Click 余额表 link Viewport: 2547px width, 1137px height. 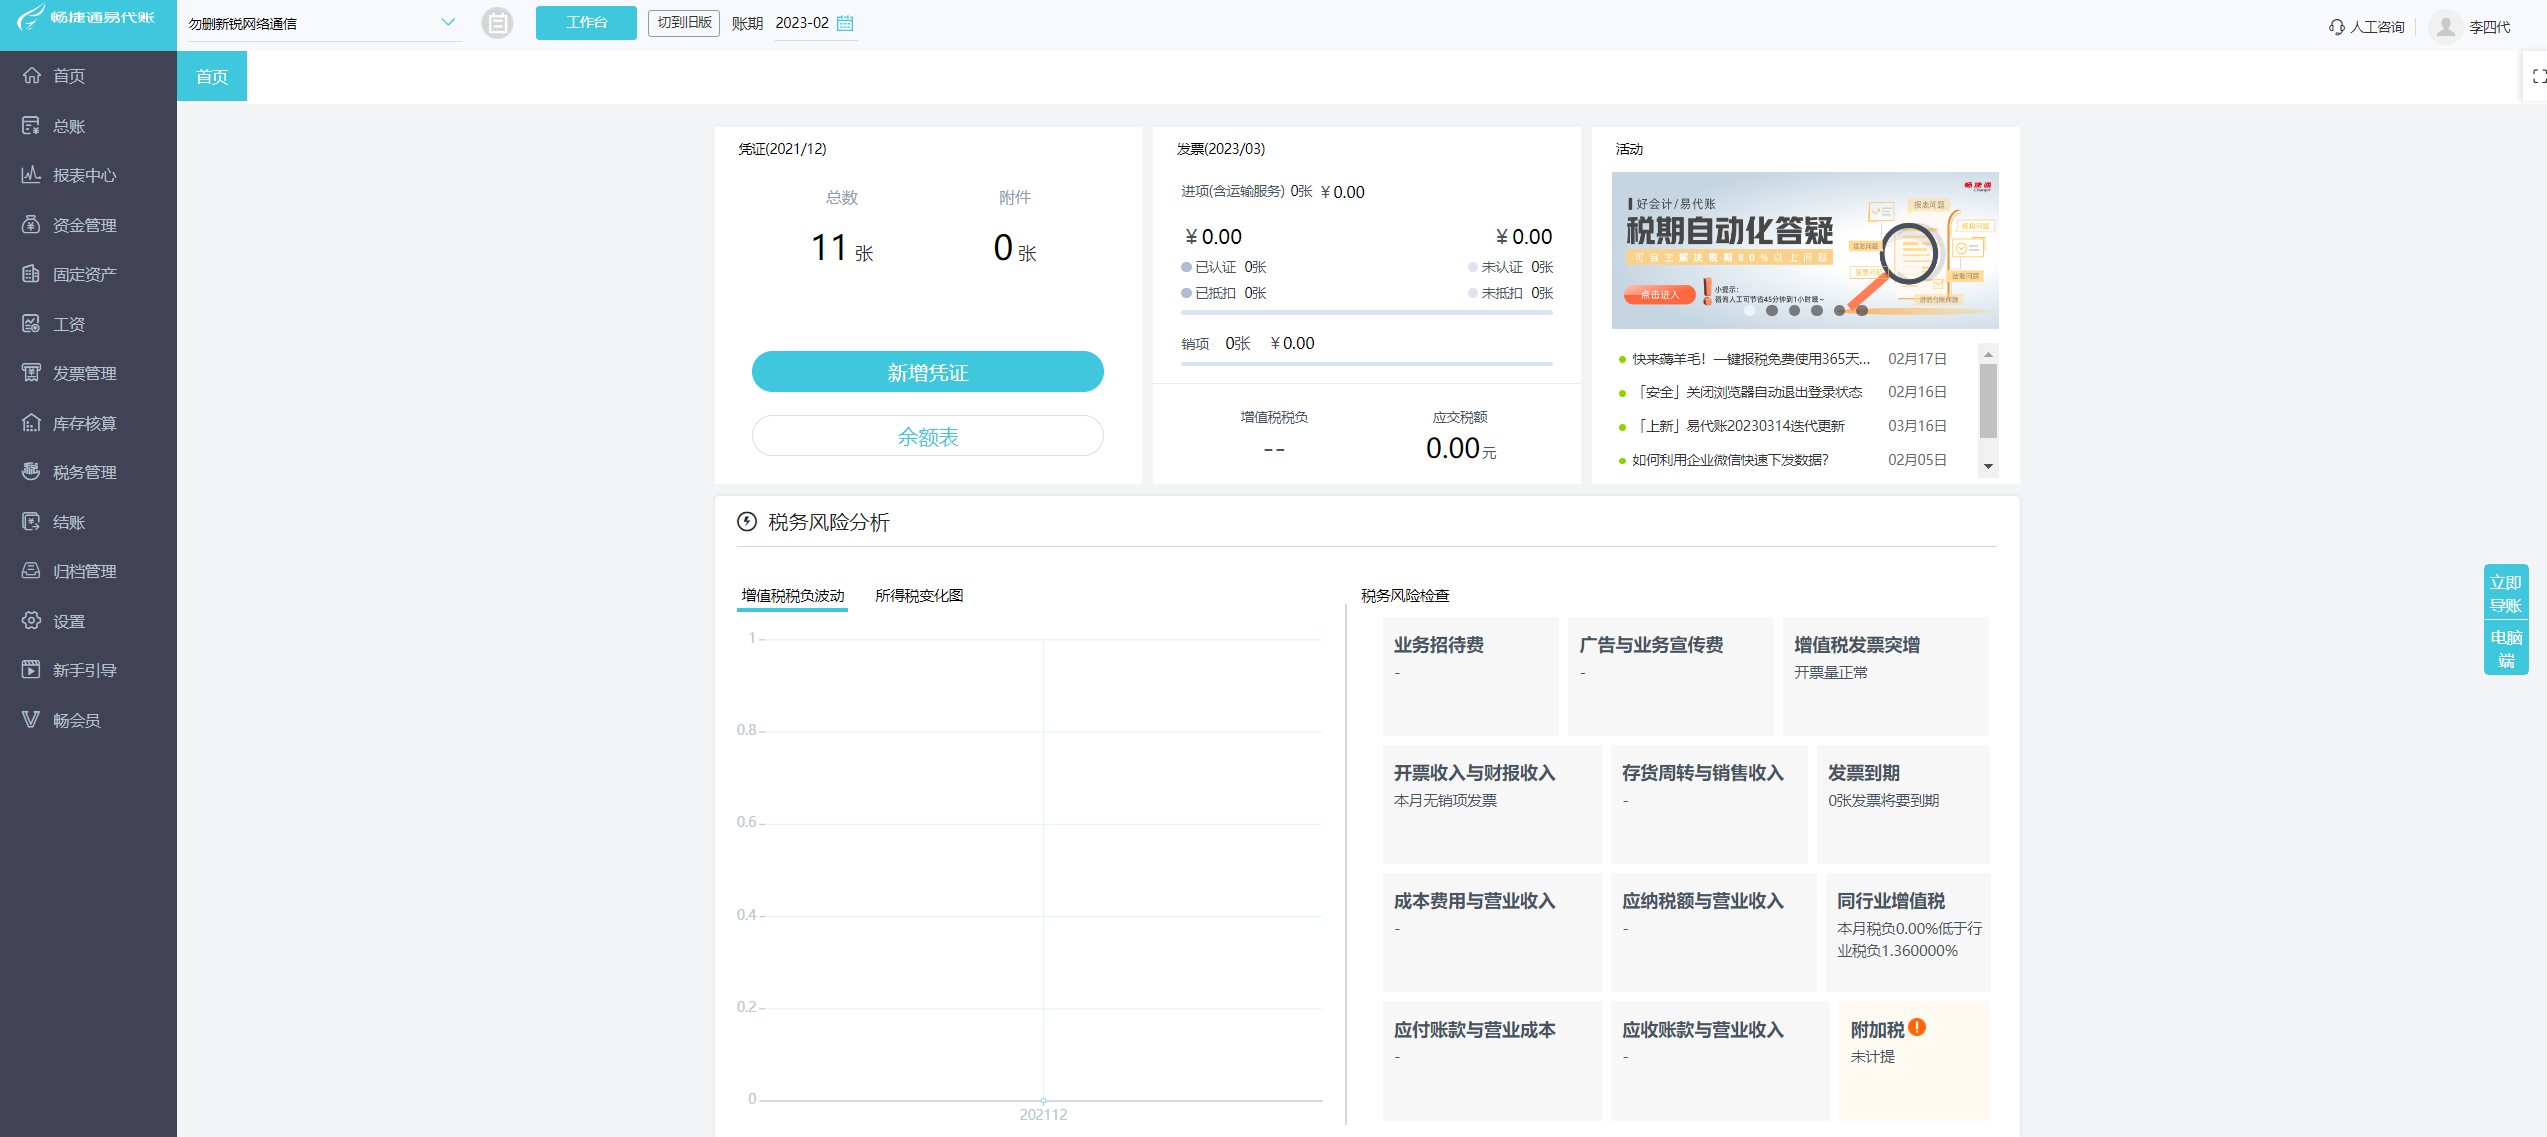[x=928, y=434]
